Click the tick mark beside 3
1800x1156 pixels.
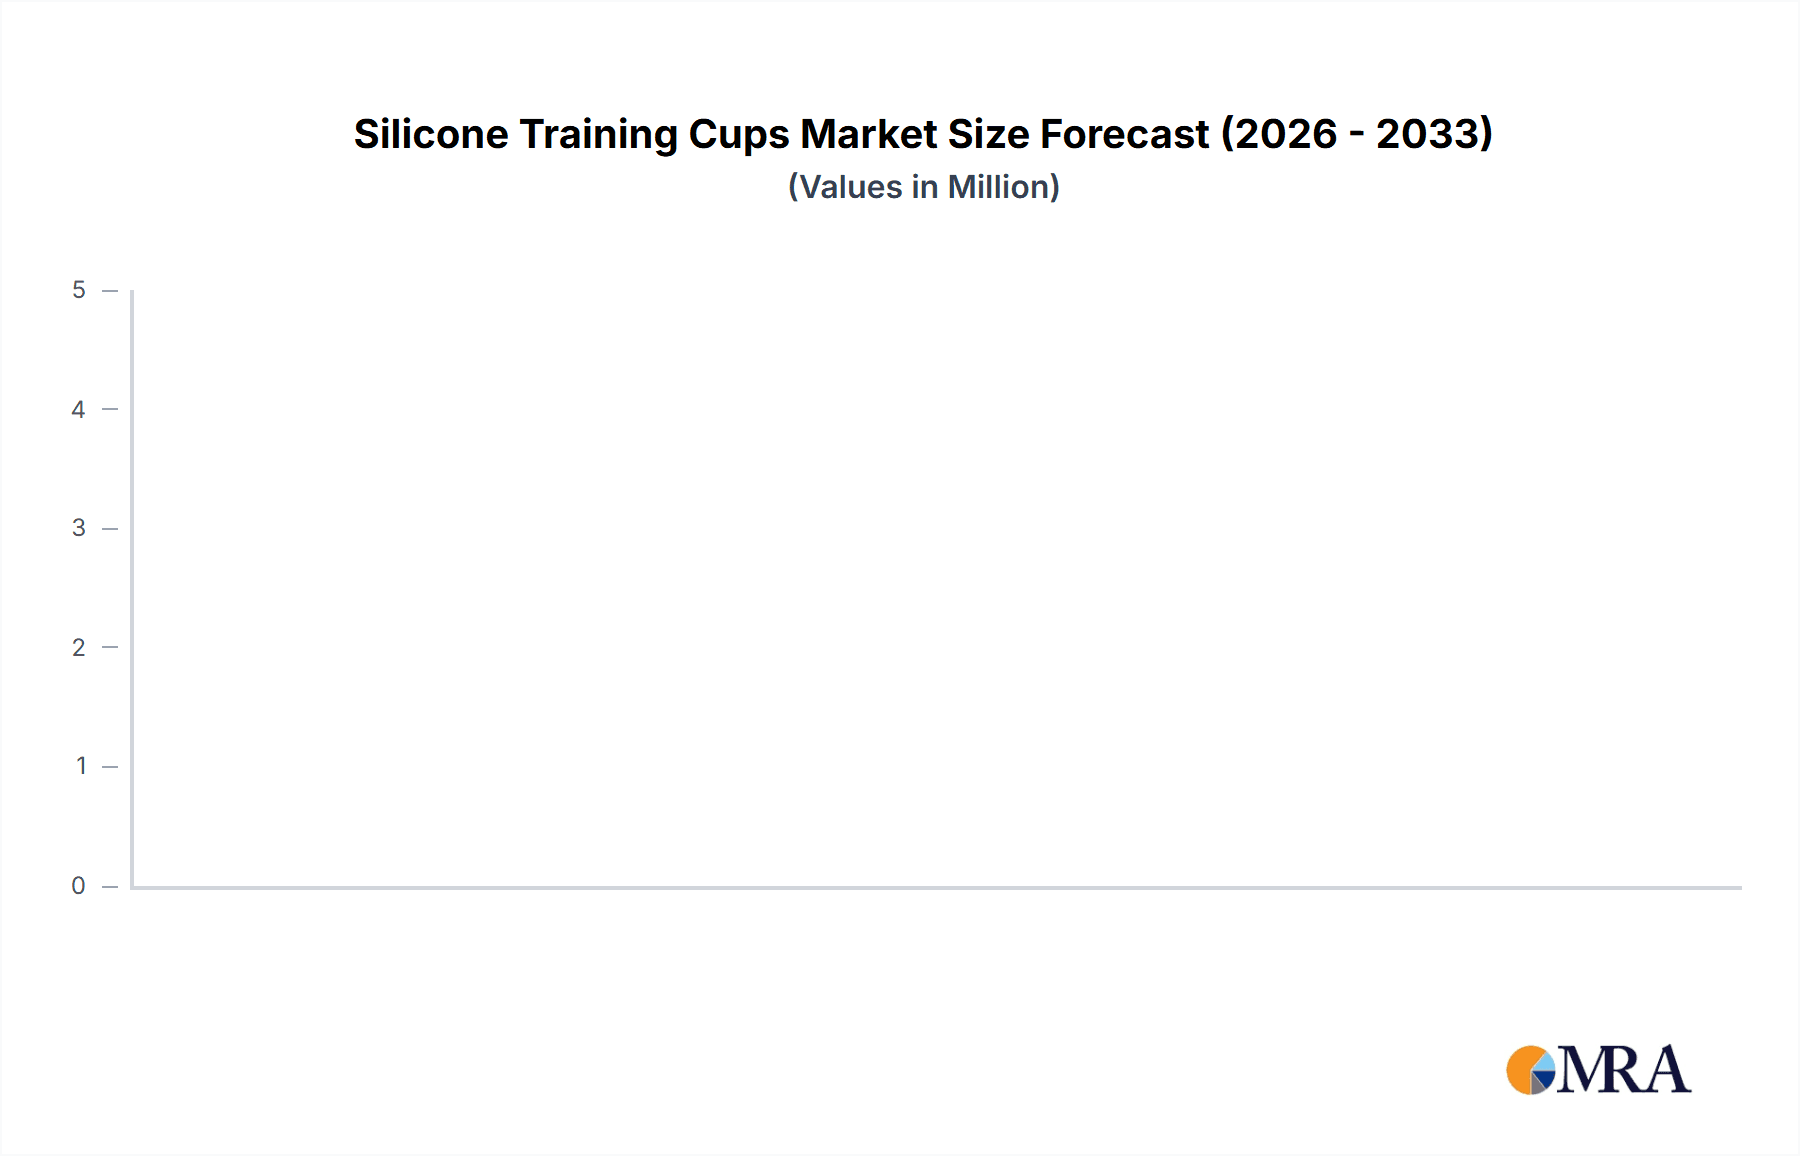click(110, 528)
